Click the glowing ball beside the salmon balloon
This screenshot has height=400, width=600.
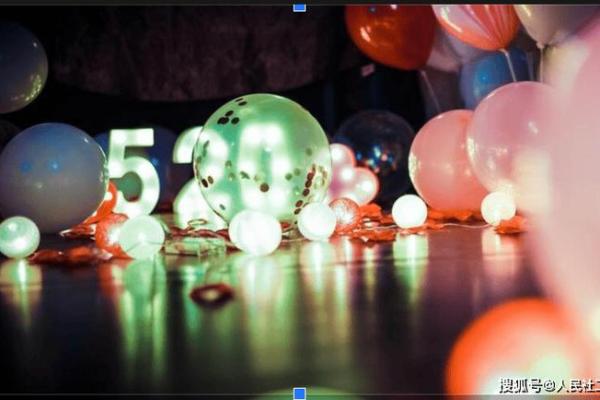[x=409, y=211]
